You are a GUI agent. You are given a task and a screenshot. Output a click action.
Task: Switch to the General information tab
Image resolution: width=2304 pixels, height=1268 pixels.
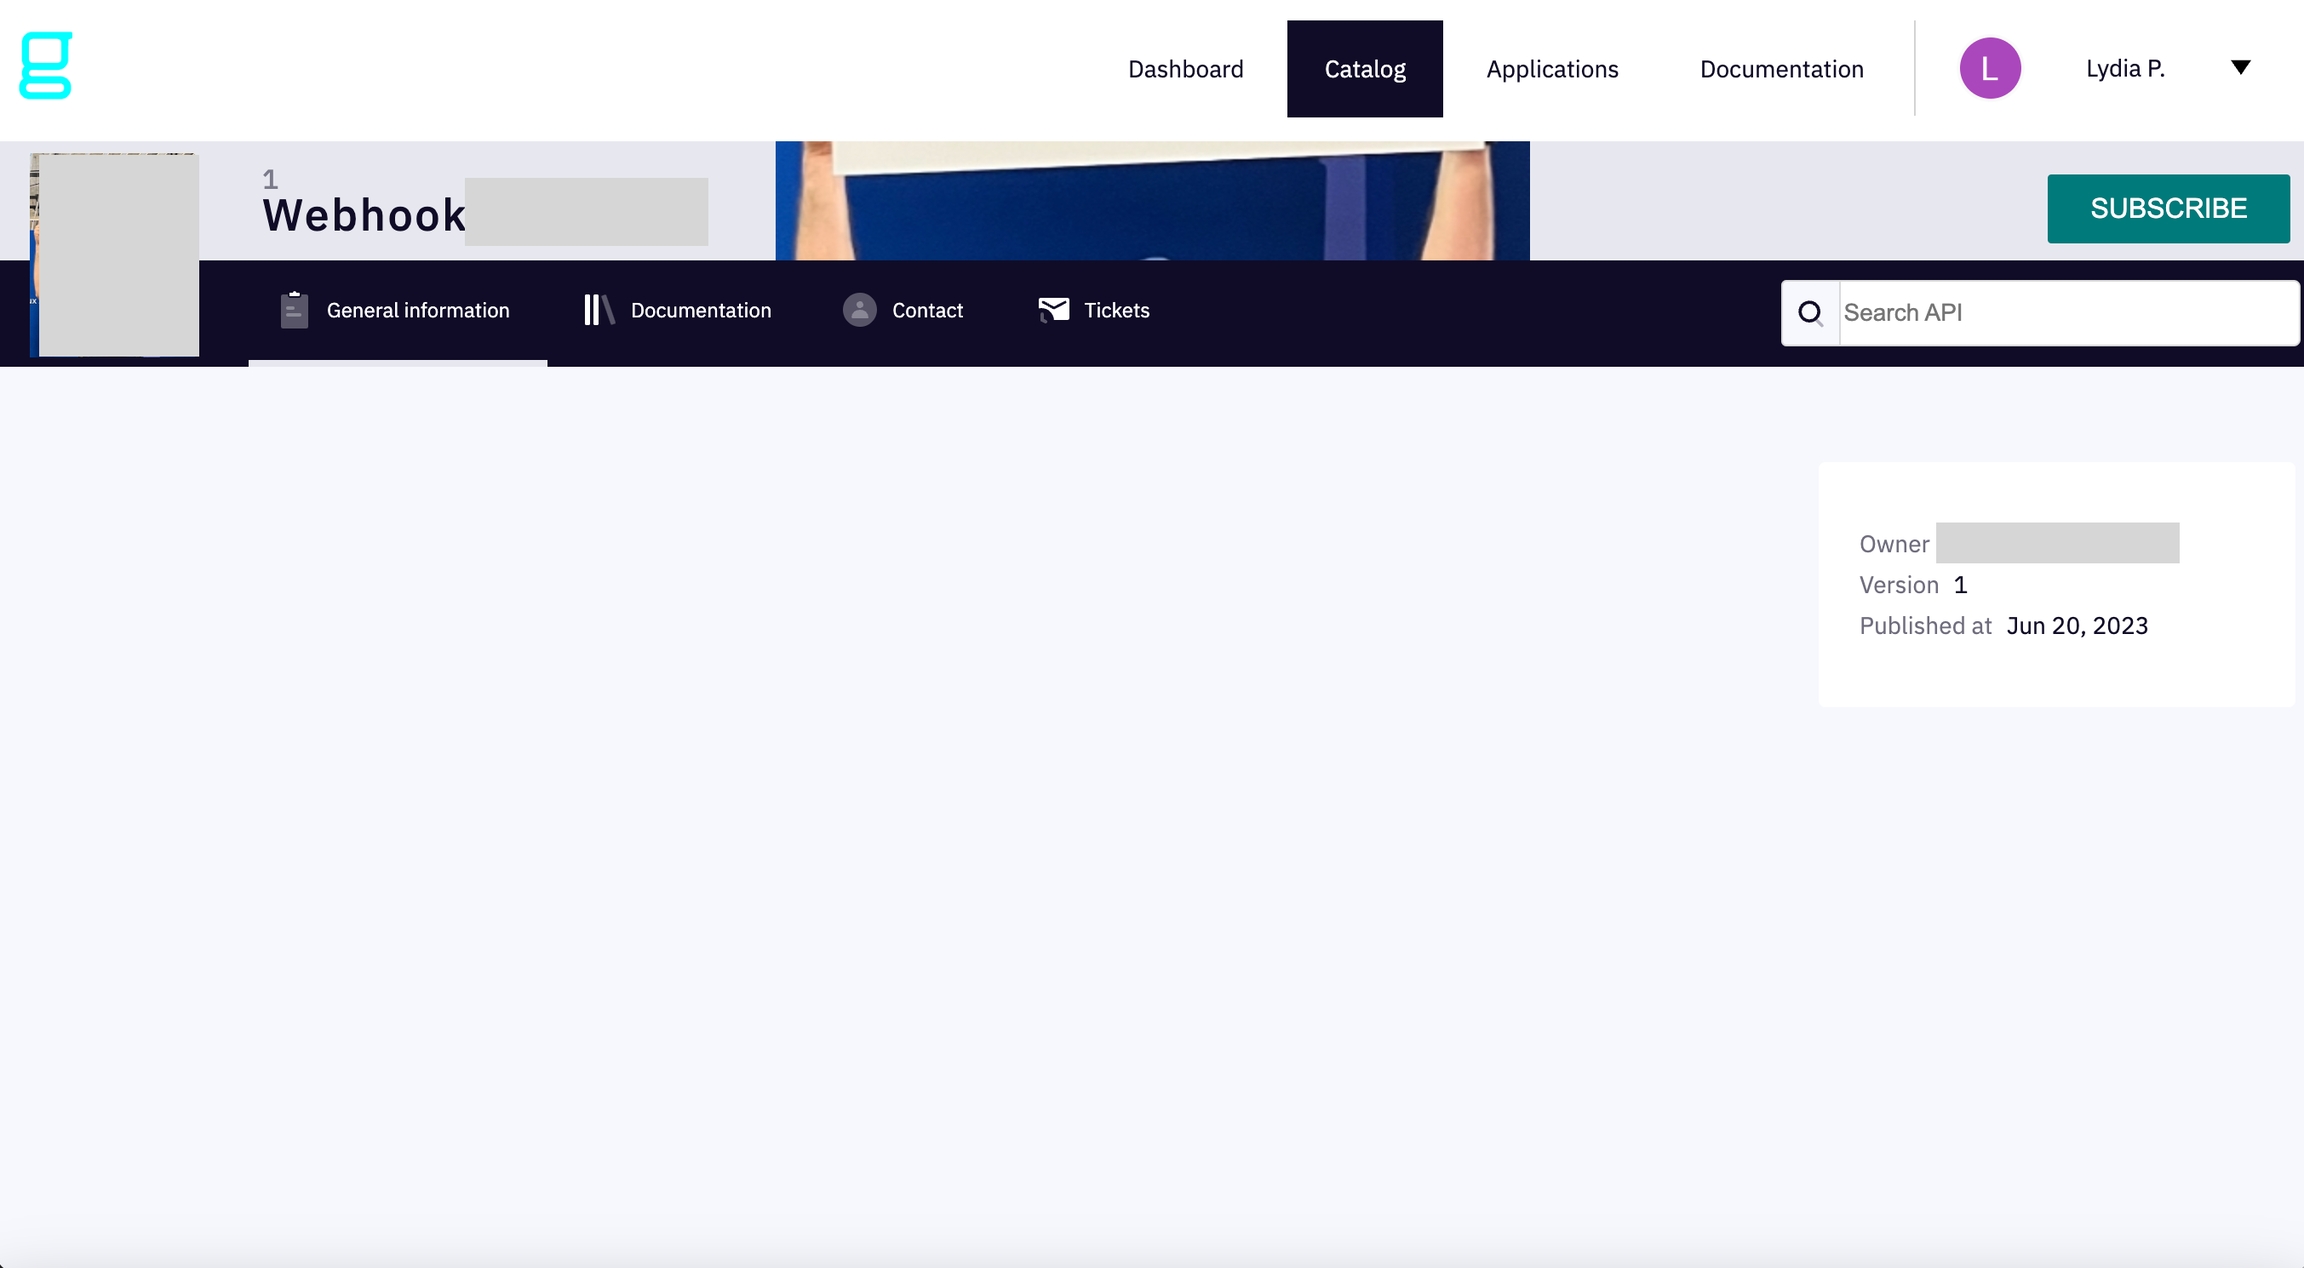(x=417, y=311)
